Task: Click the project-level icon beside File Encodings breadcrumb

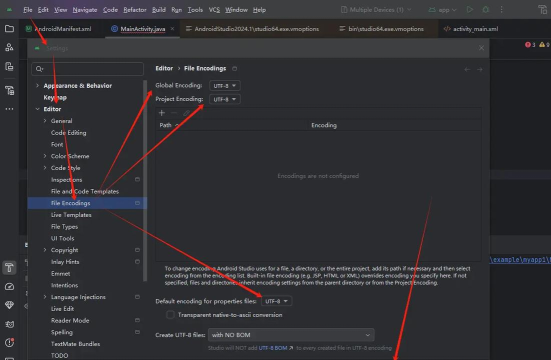Action: click(x=235, y=69)
